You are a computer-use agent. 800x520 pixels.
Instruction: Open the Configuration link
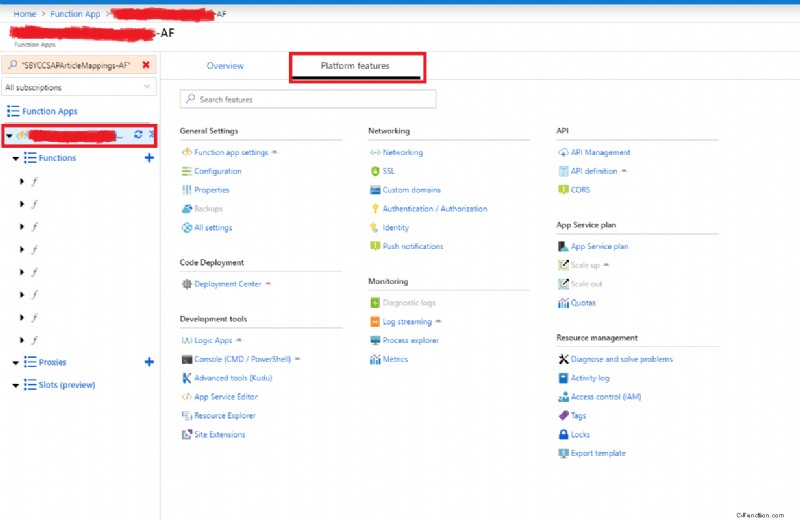[x=217, y=171]
